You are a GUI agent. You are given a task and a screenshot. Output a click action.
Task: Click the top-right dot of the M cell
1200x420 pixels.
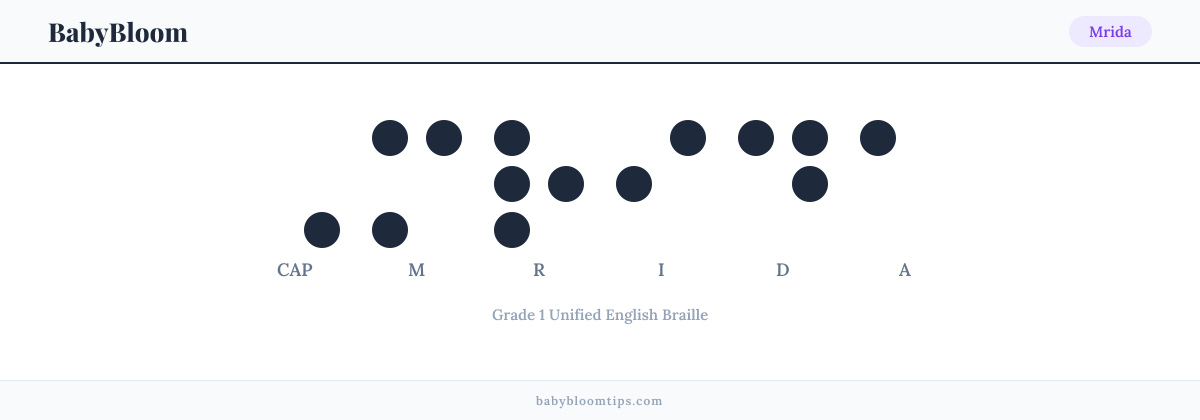click(x=444, y=138)
